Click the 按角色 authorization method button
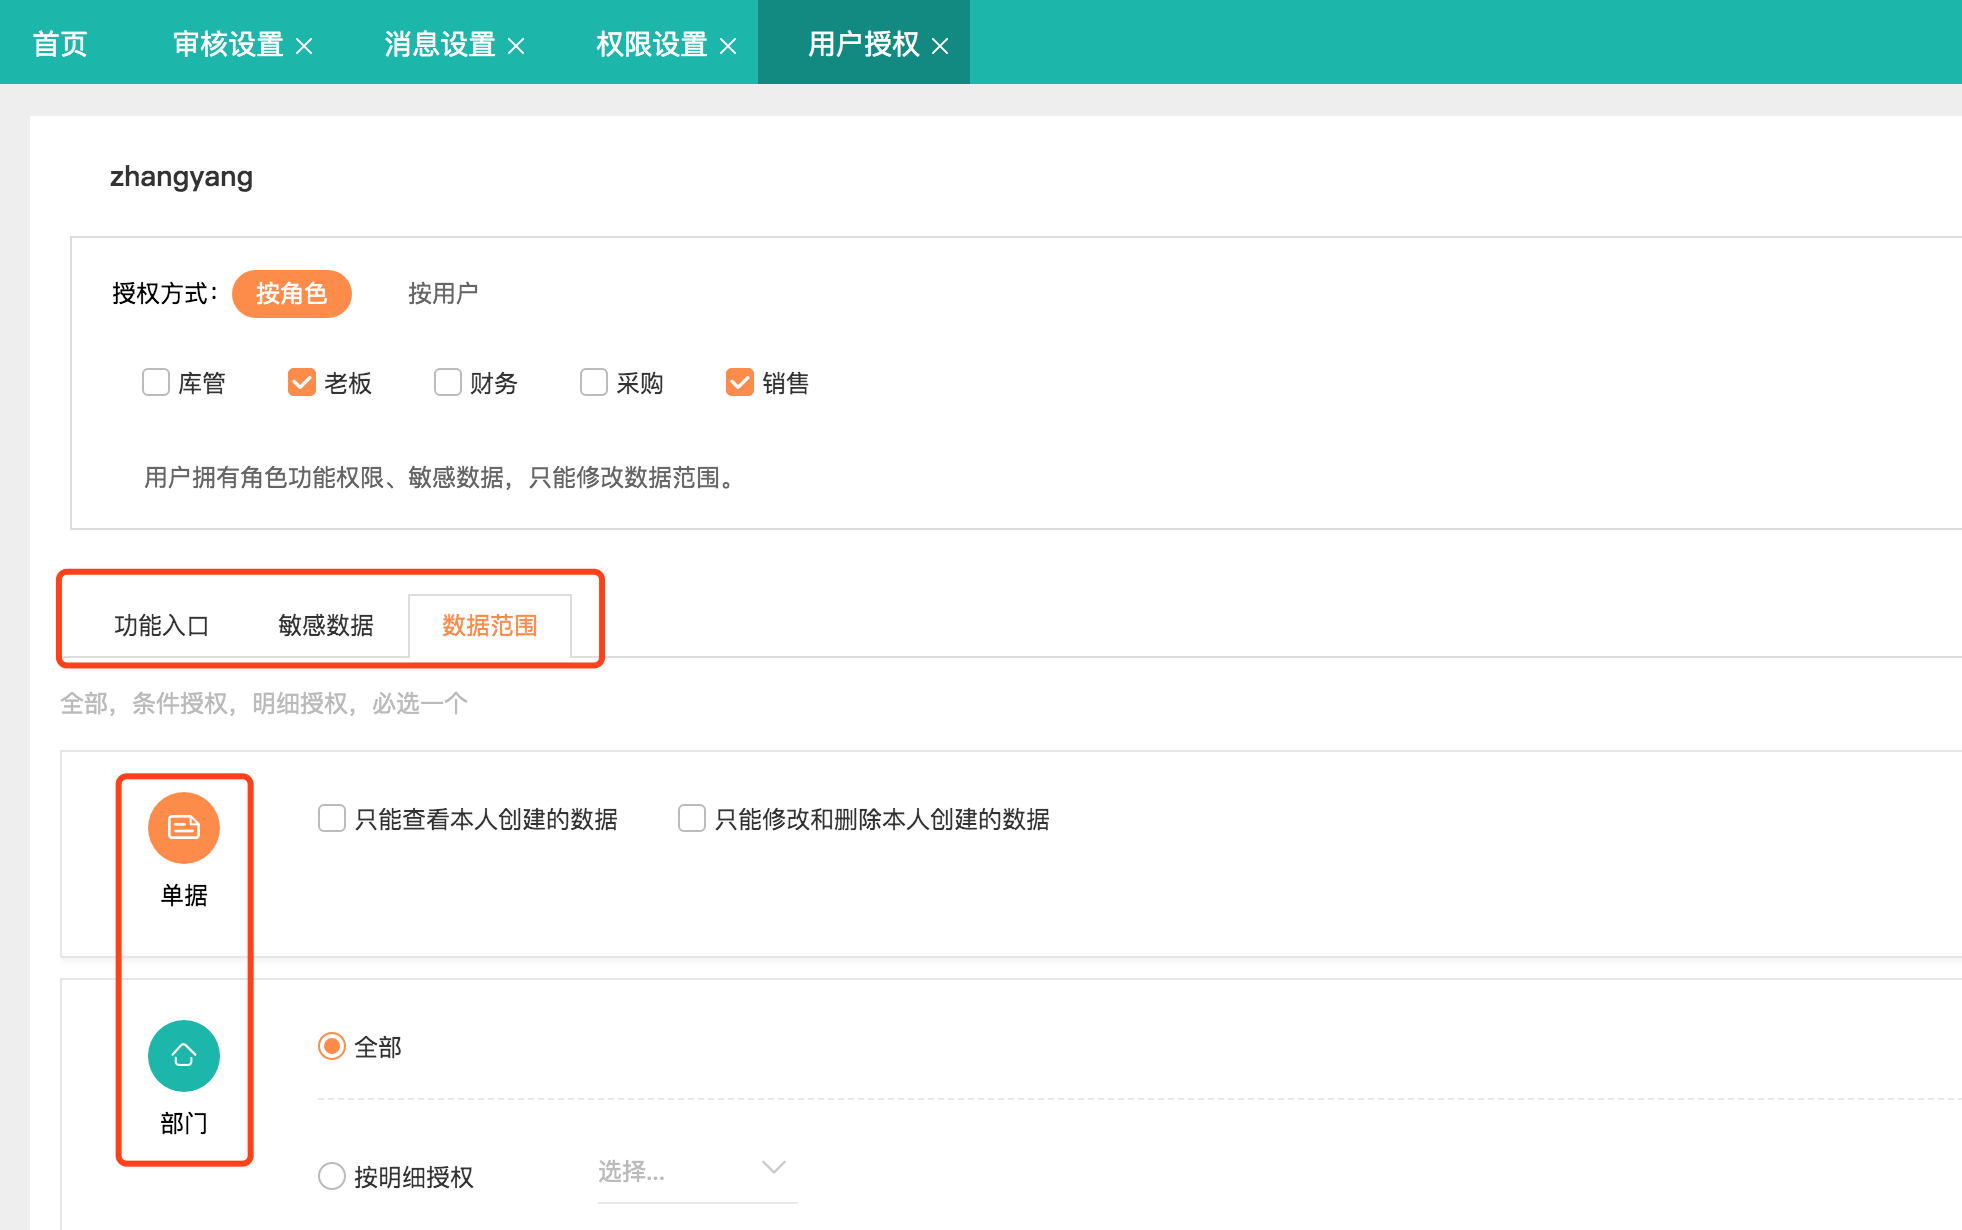 click(289, 292)
